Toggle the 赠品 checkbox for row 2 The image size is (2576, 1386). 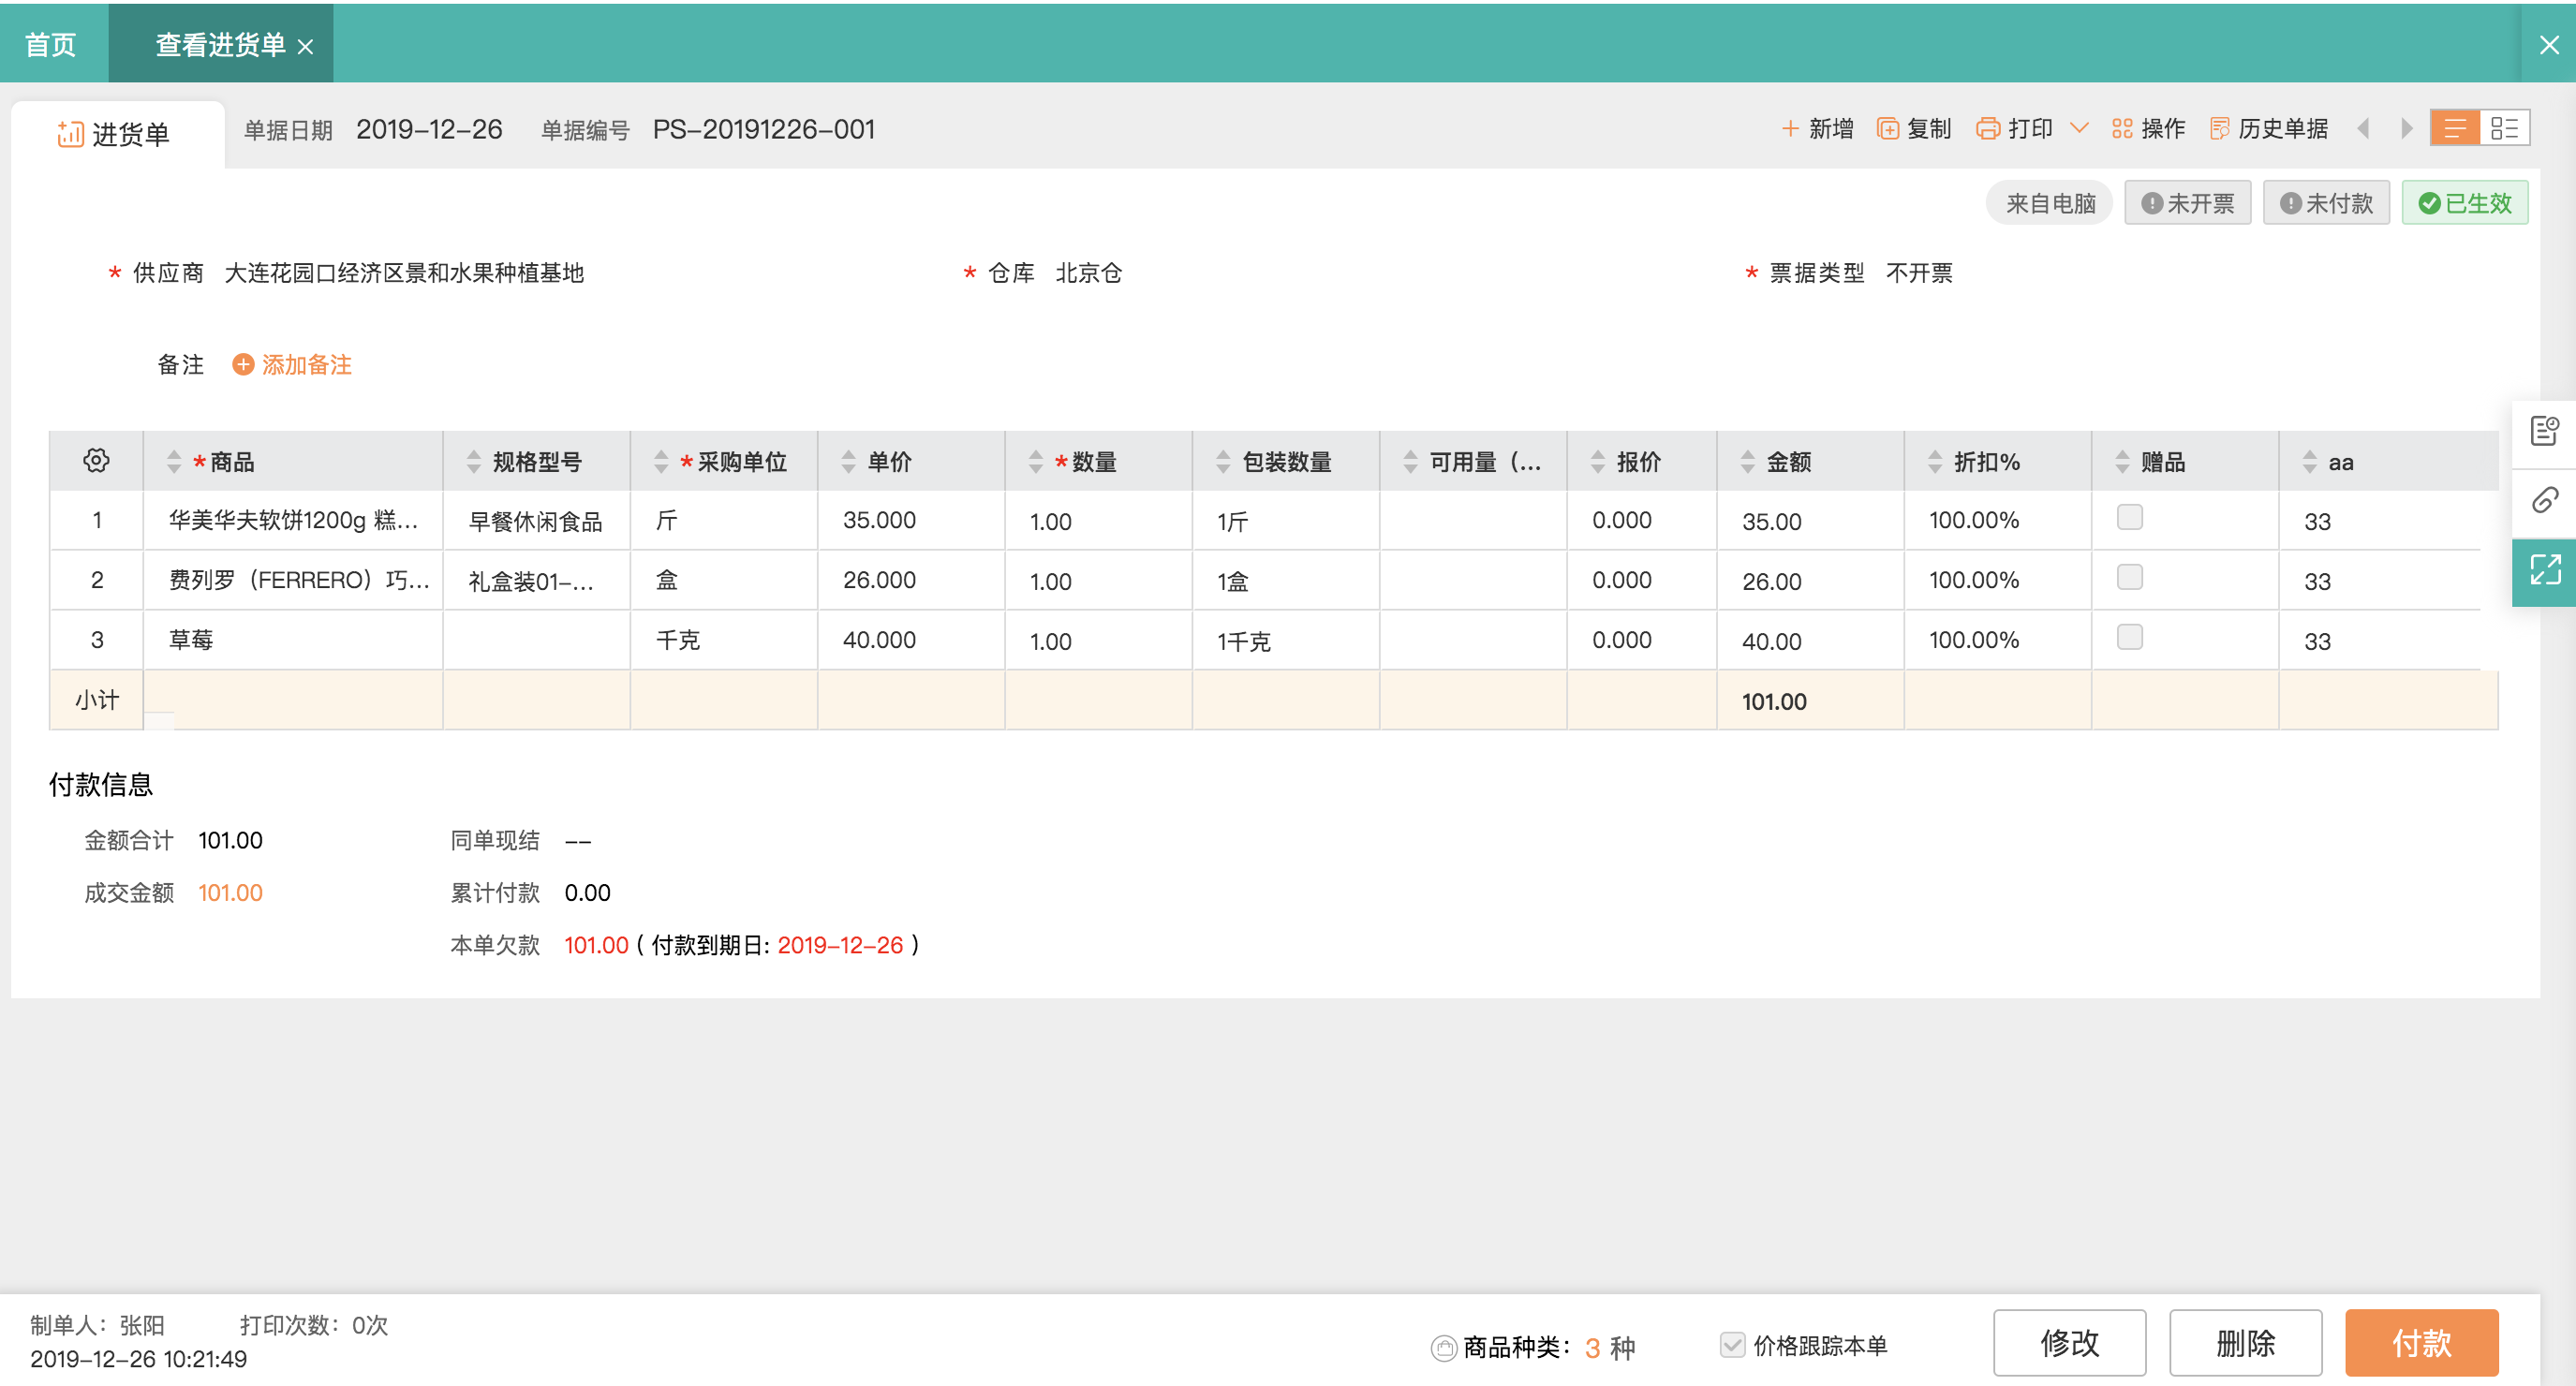click(2130, 579)
